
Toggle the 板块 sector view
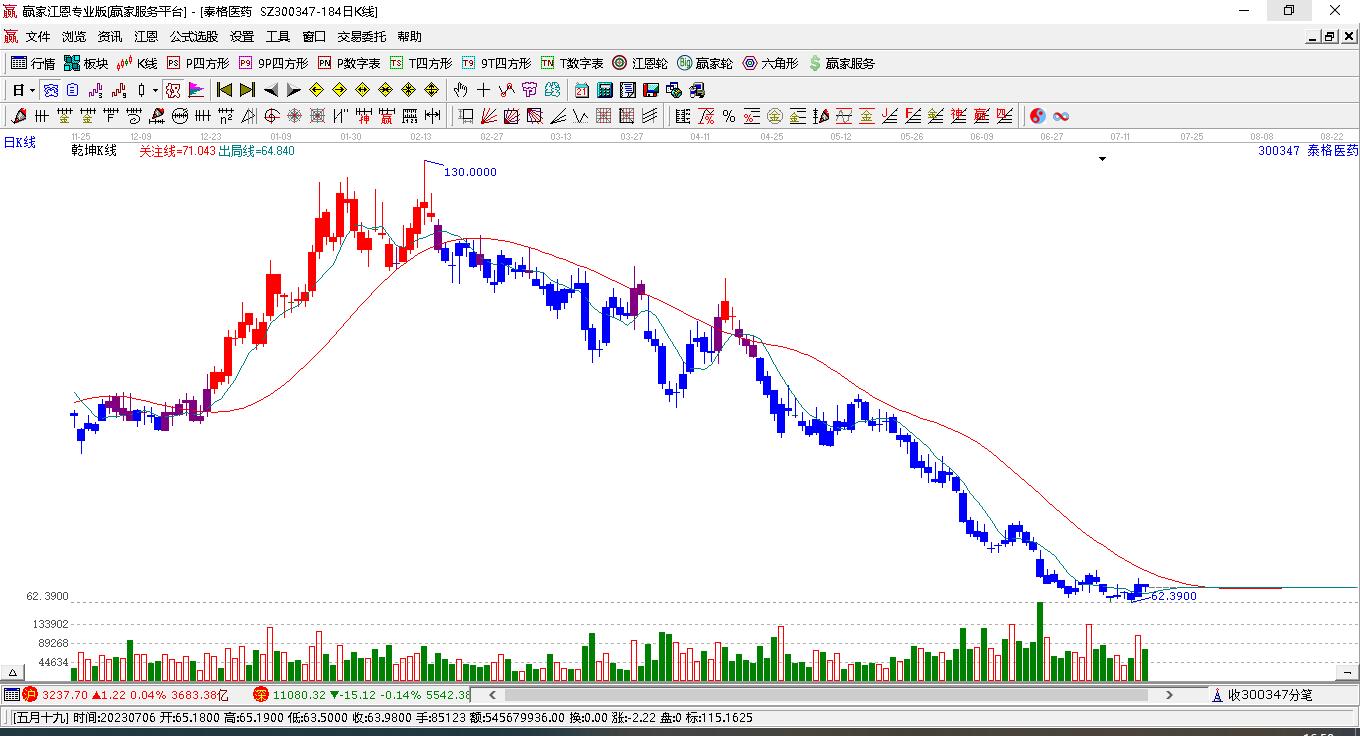tap(86, 63)
